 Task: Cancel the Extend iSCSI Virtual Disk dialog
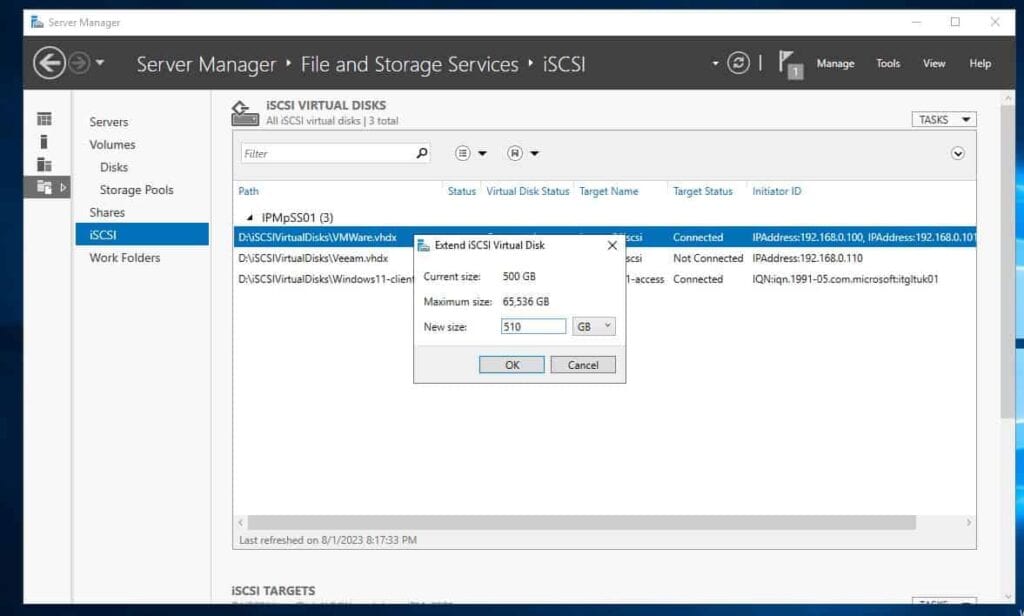[x=582, y=364]
